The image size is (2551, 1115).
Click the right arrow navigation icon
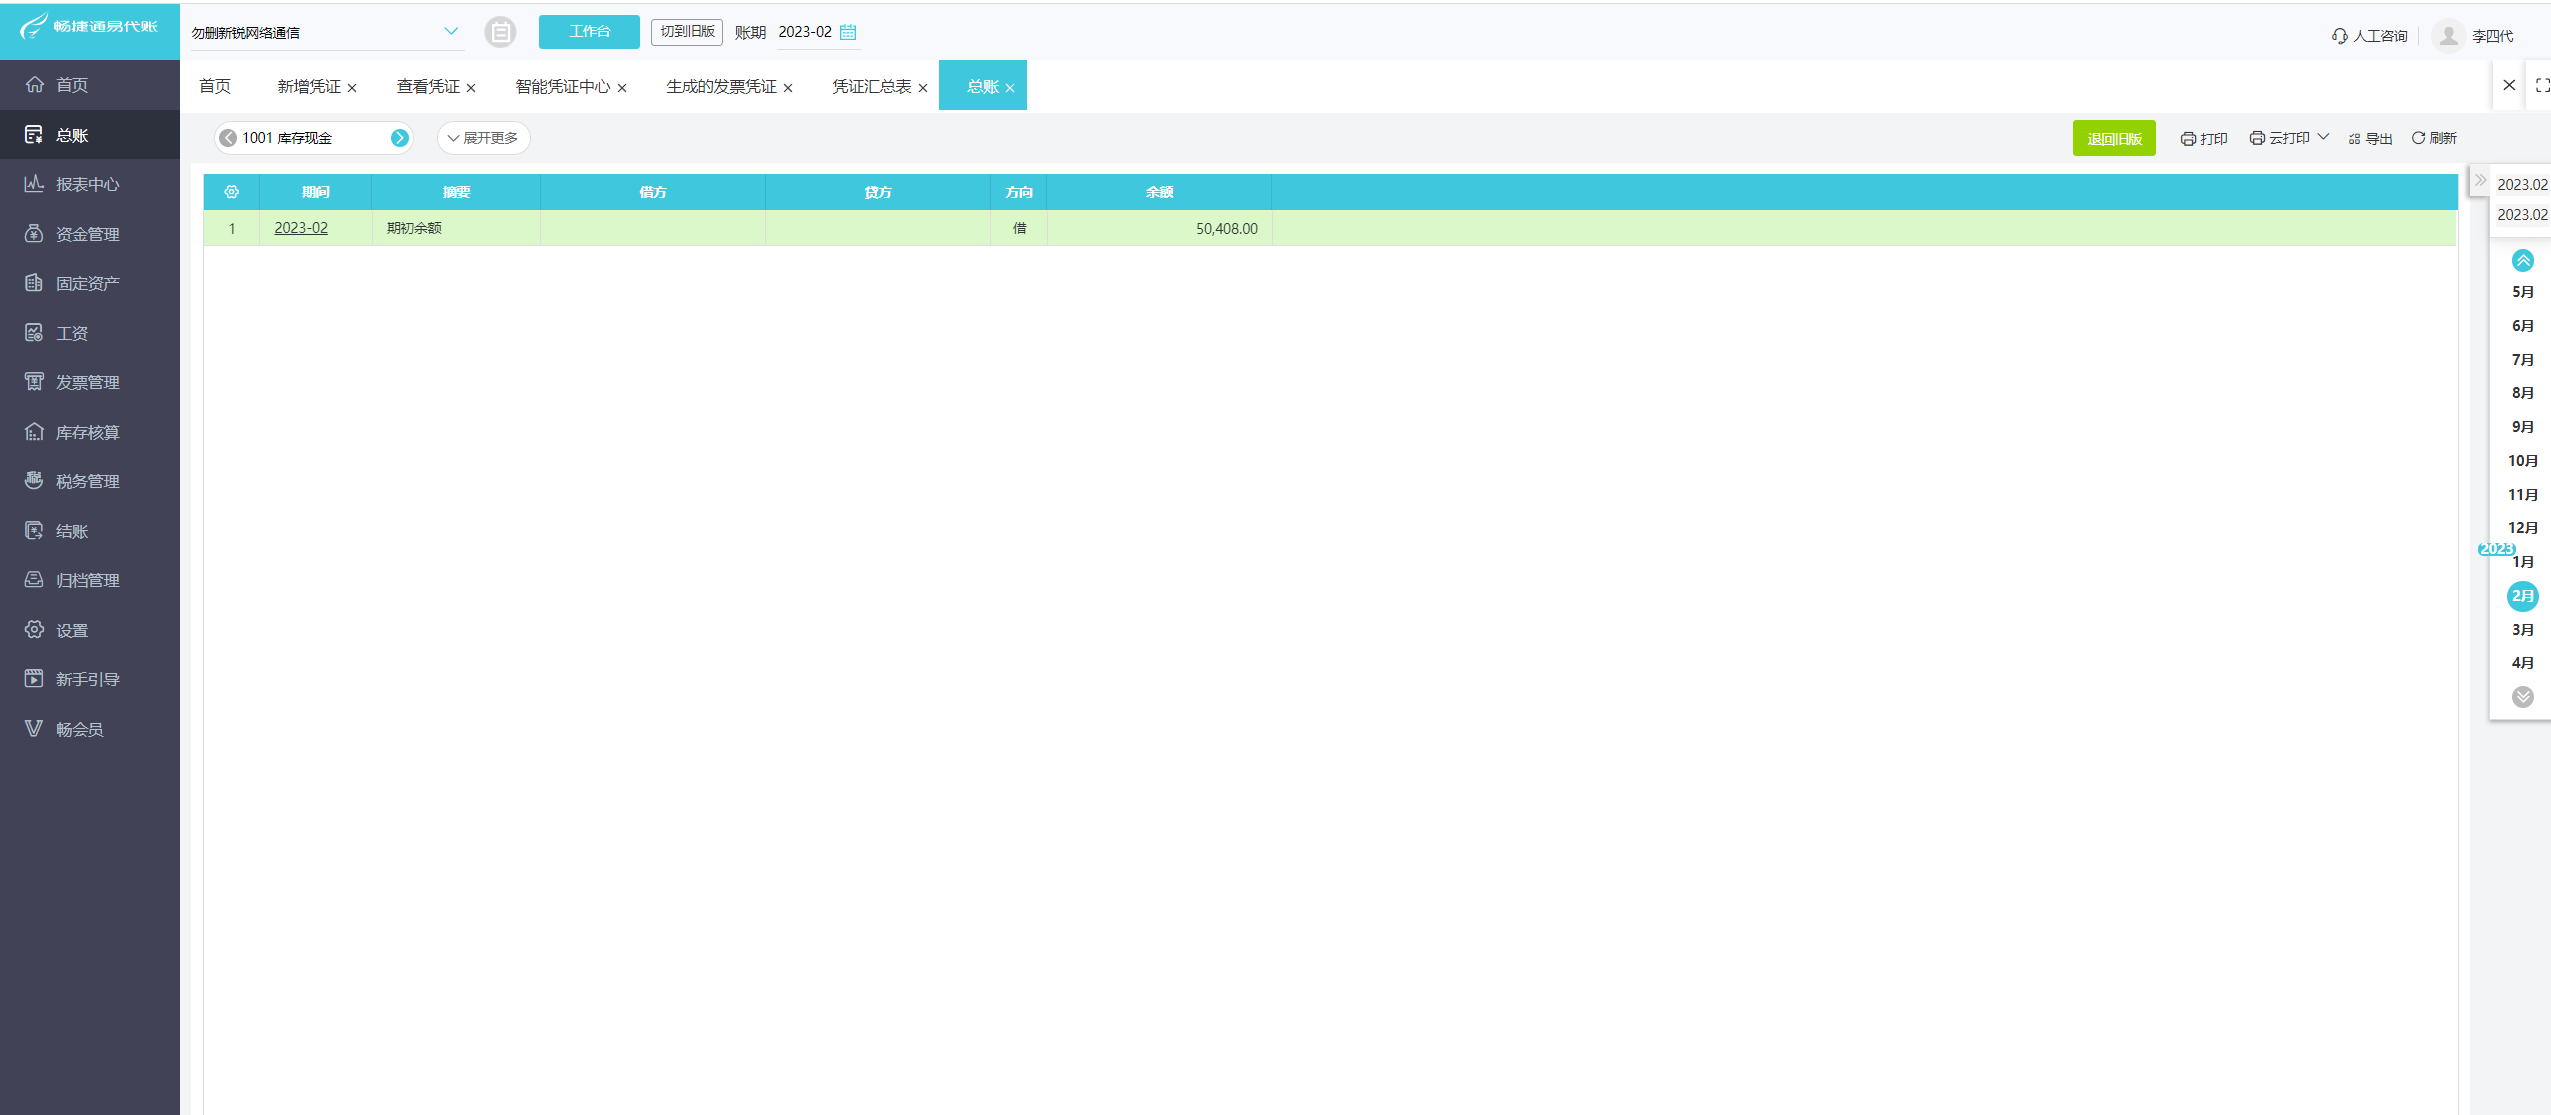point(402,138)
